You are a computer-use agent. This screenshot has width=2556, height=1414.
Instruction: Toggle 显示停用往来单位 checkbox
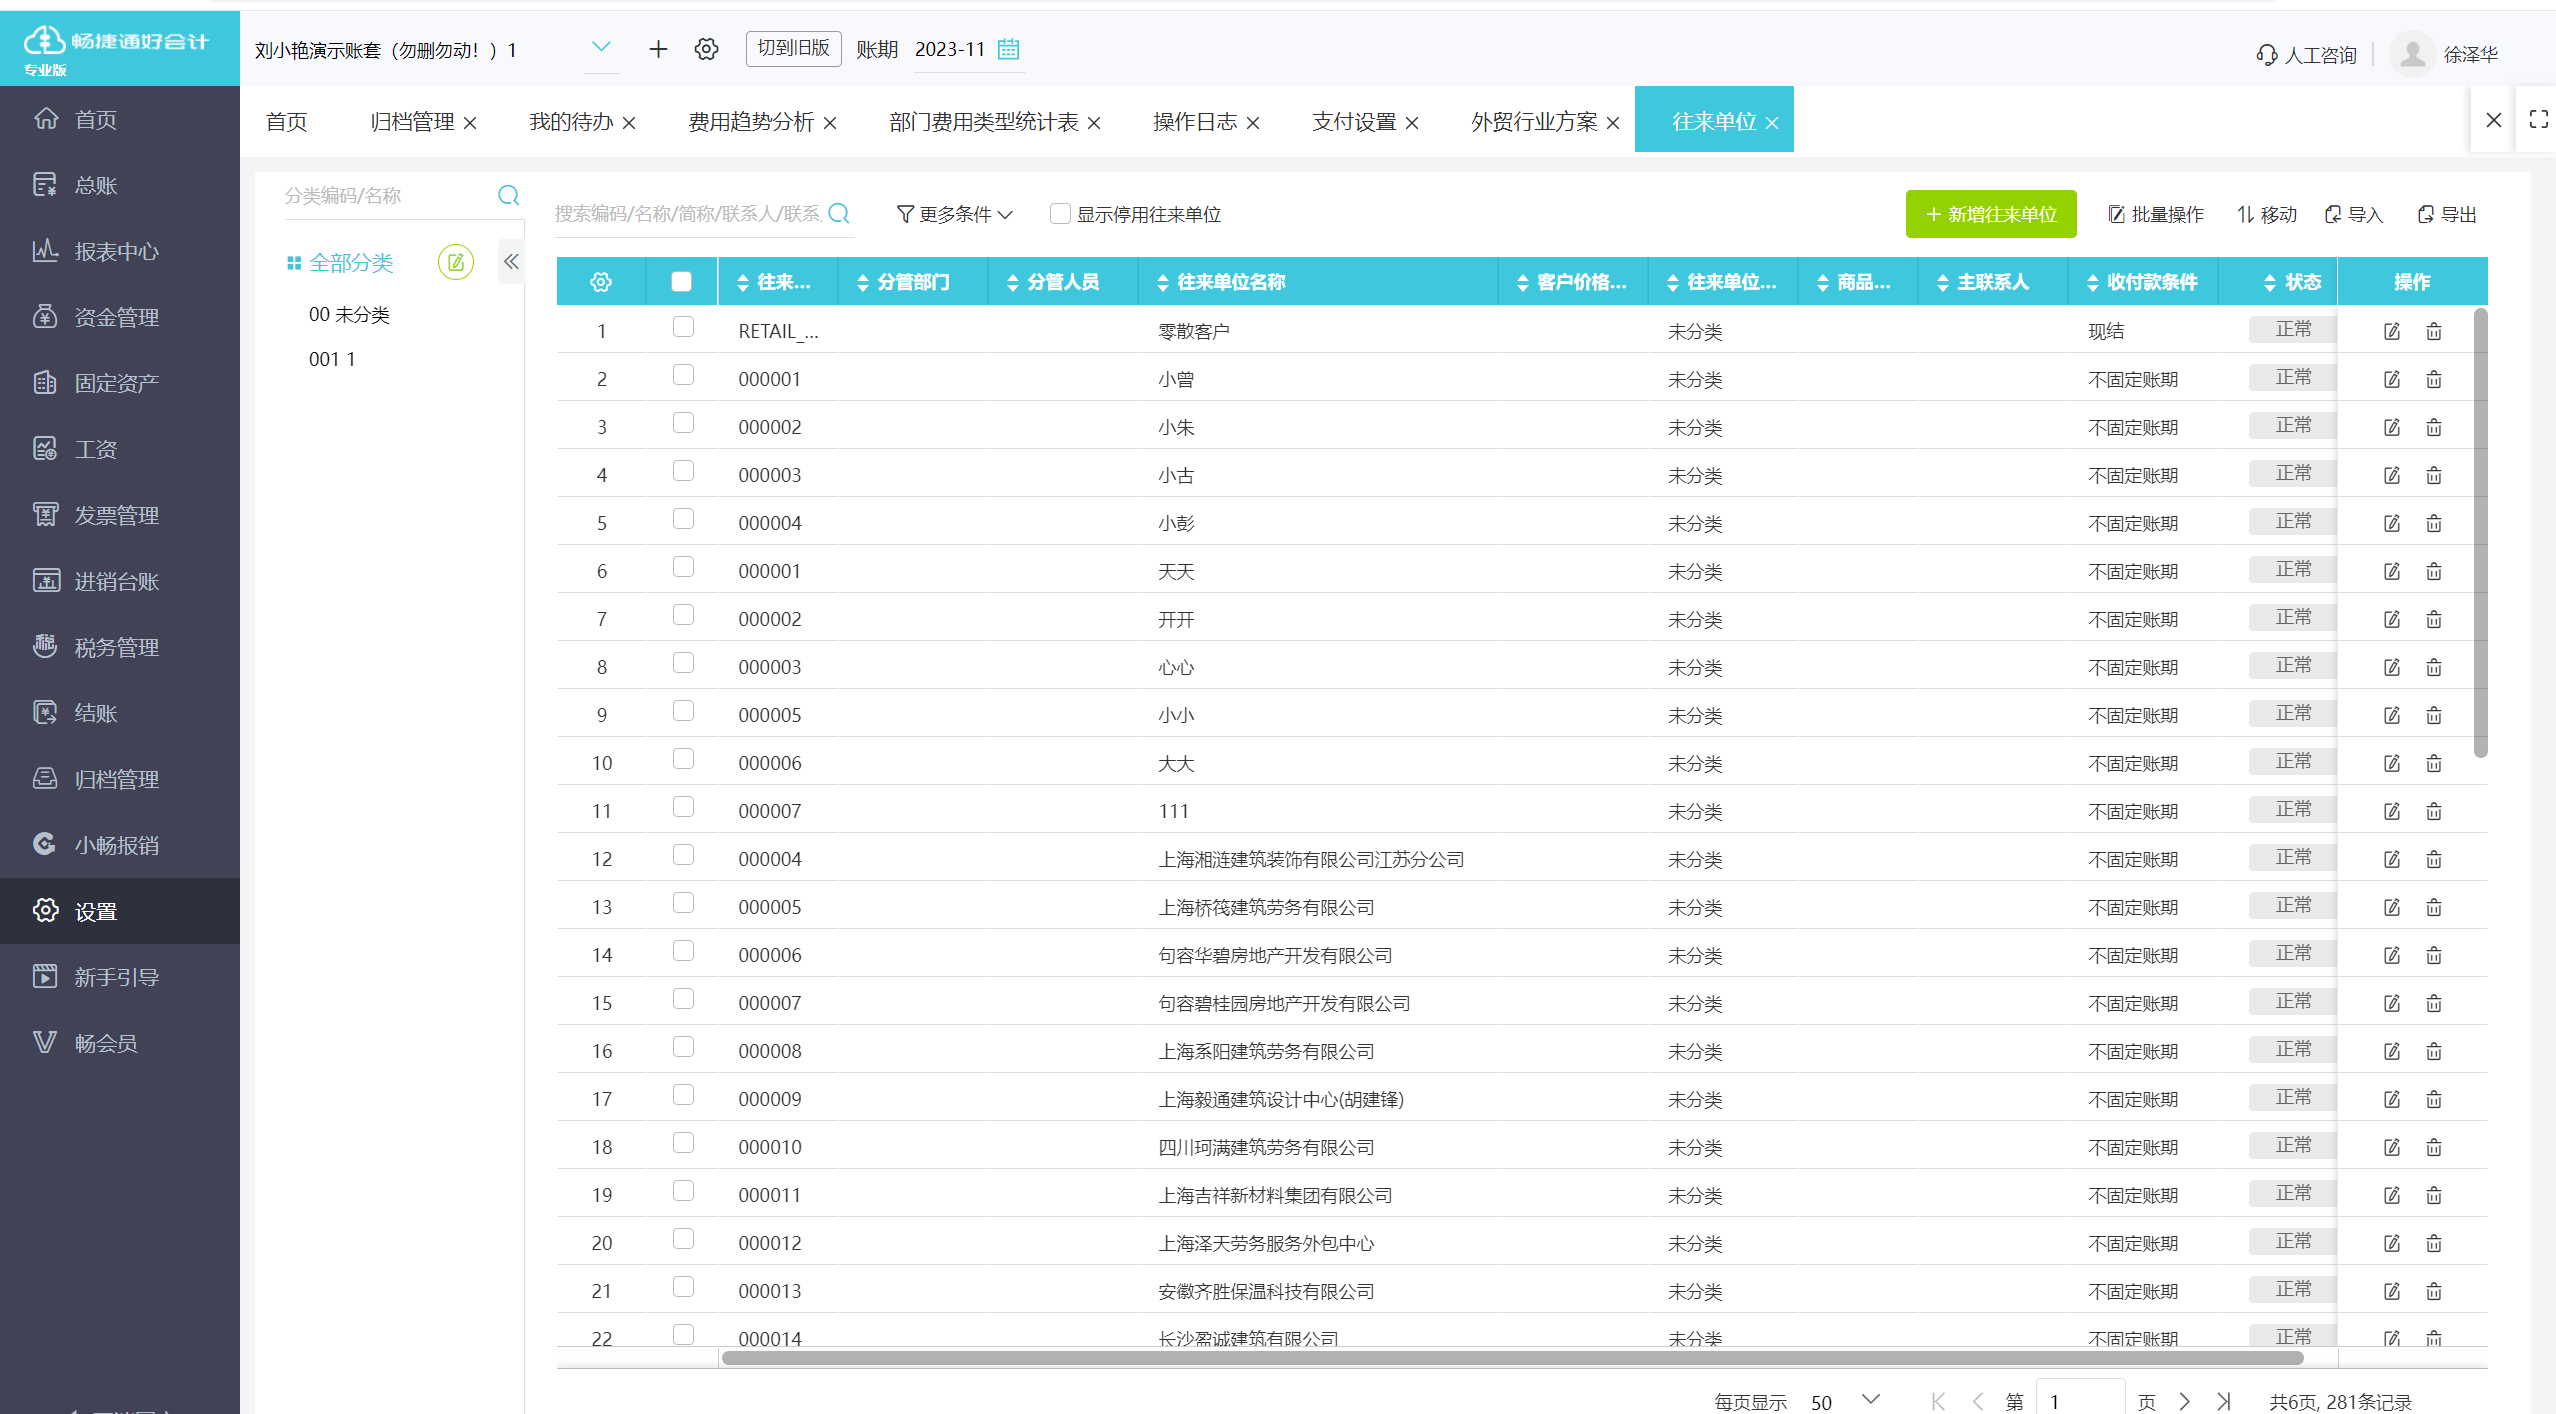[x=1059, y=214]
